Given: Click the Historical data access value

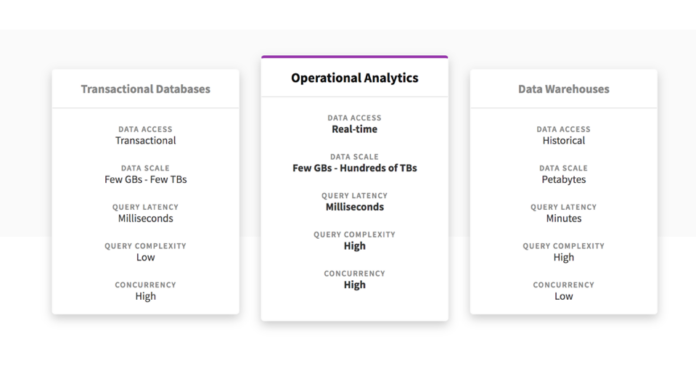Looking at the screenshot, I should pos(563,141).
